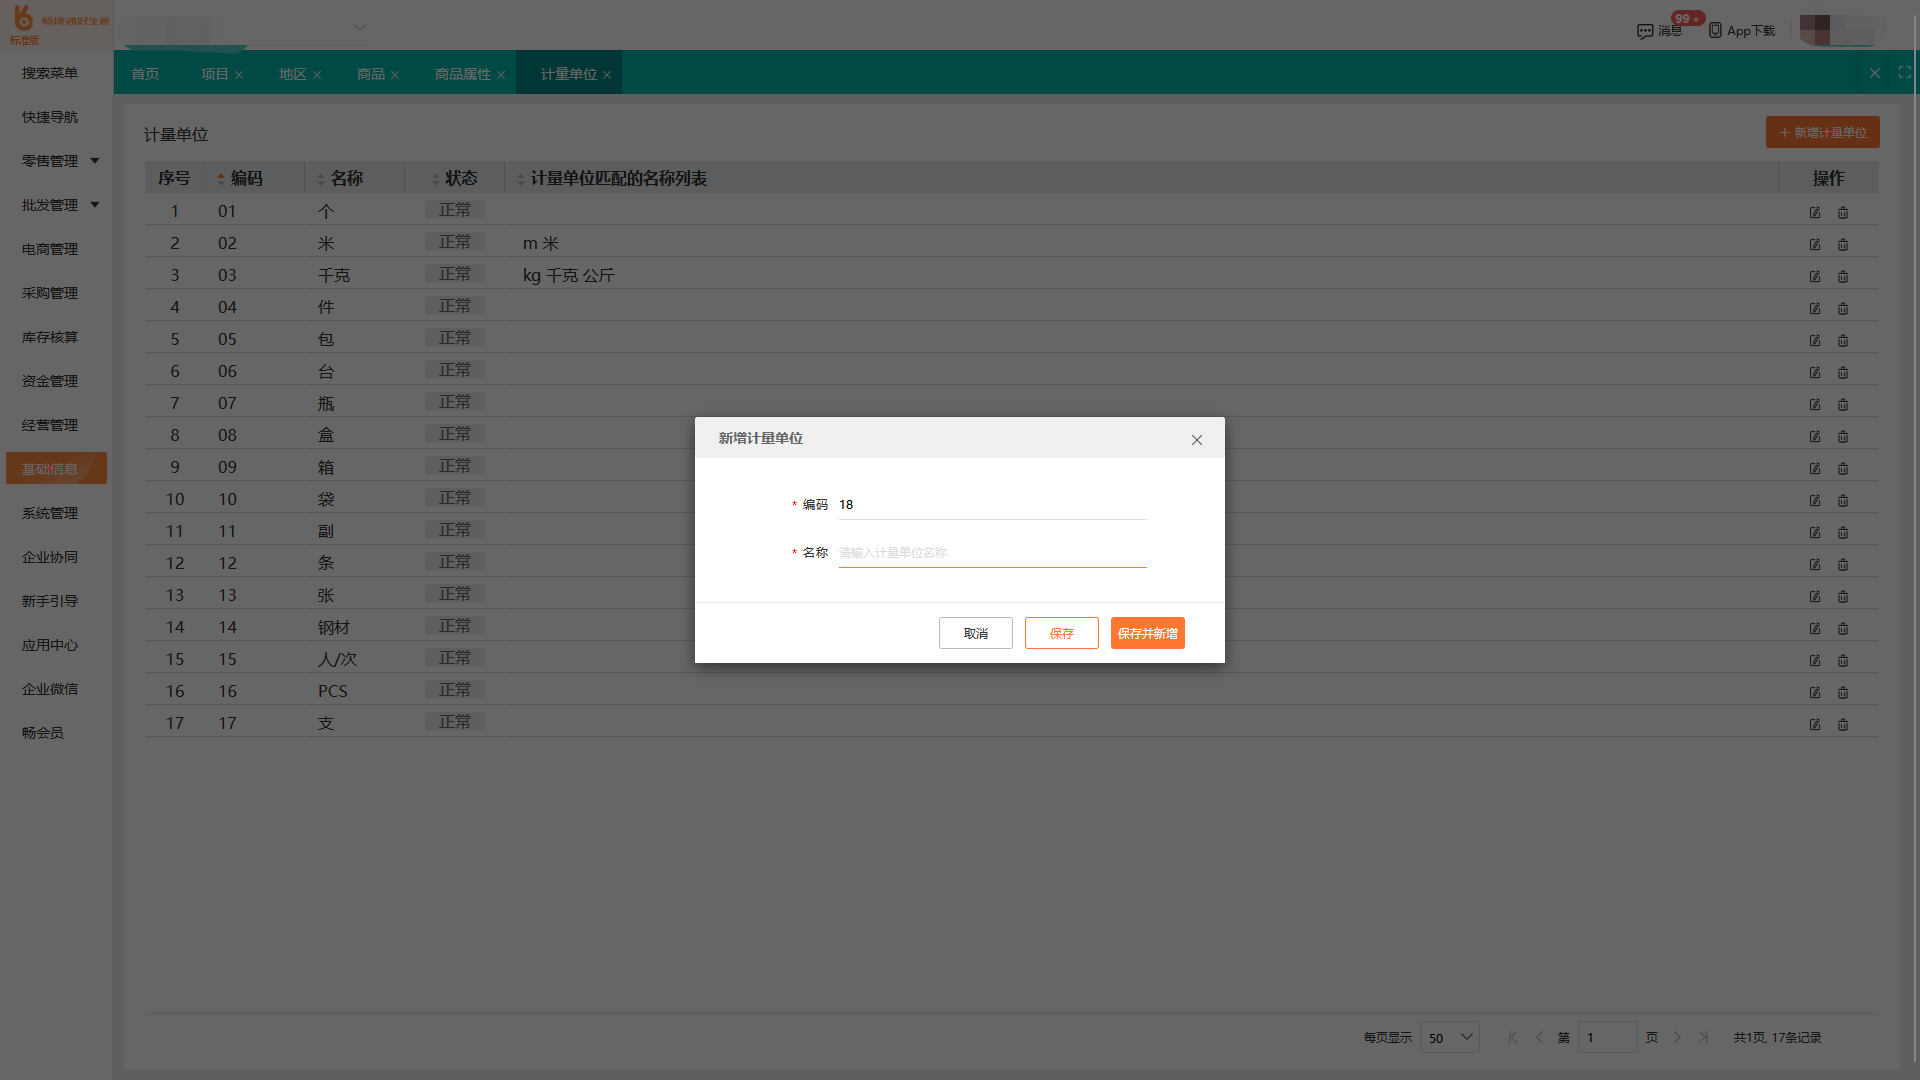Screen dimensions: 1920x1080
Task: Click 保存并新增 button in dialog
Action: (x=1146, y=633)
